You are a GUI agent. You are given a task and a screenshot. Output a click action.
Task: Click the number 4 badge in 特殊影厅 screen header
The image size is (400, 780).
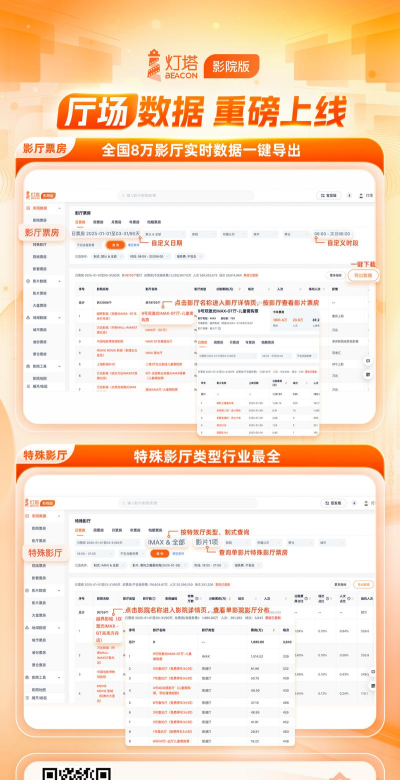(354, 503)
